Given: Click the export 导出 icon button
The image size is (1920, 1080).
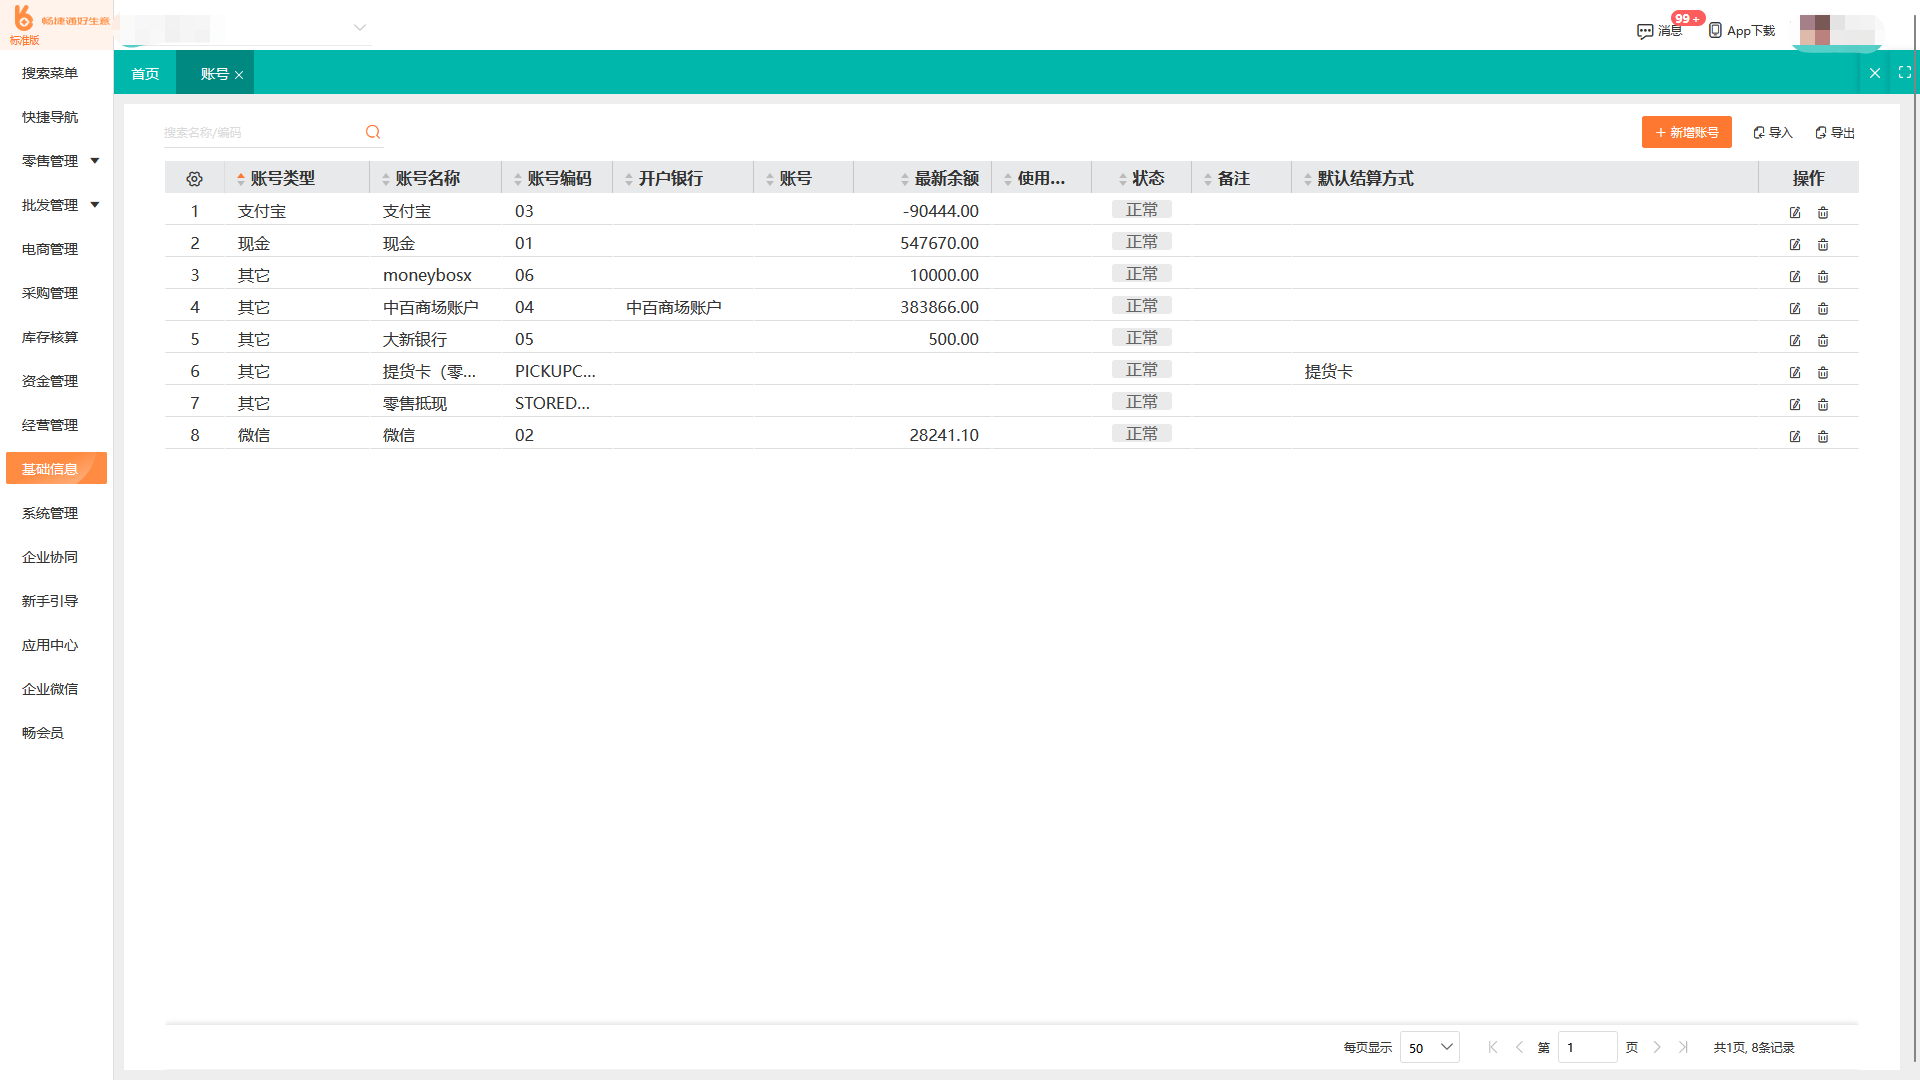Looking at the screenshot, I should point(1836,132).
